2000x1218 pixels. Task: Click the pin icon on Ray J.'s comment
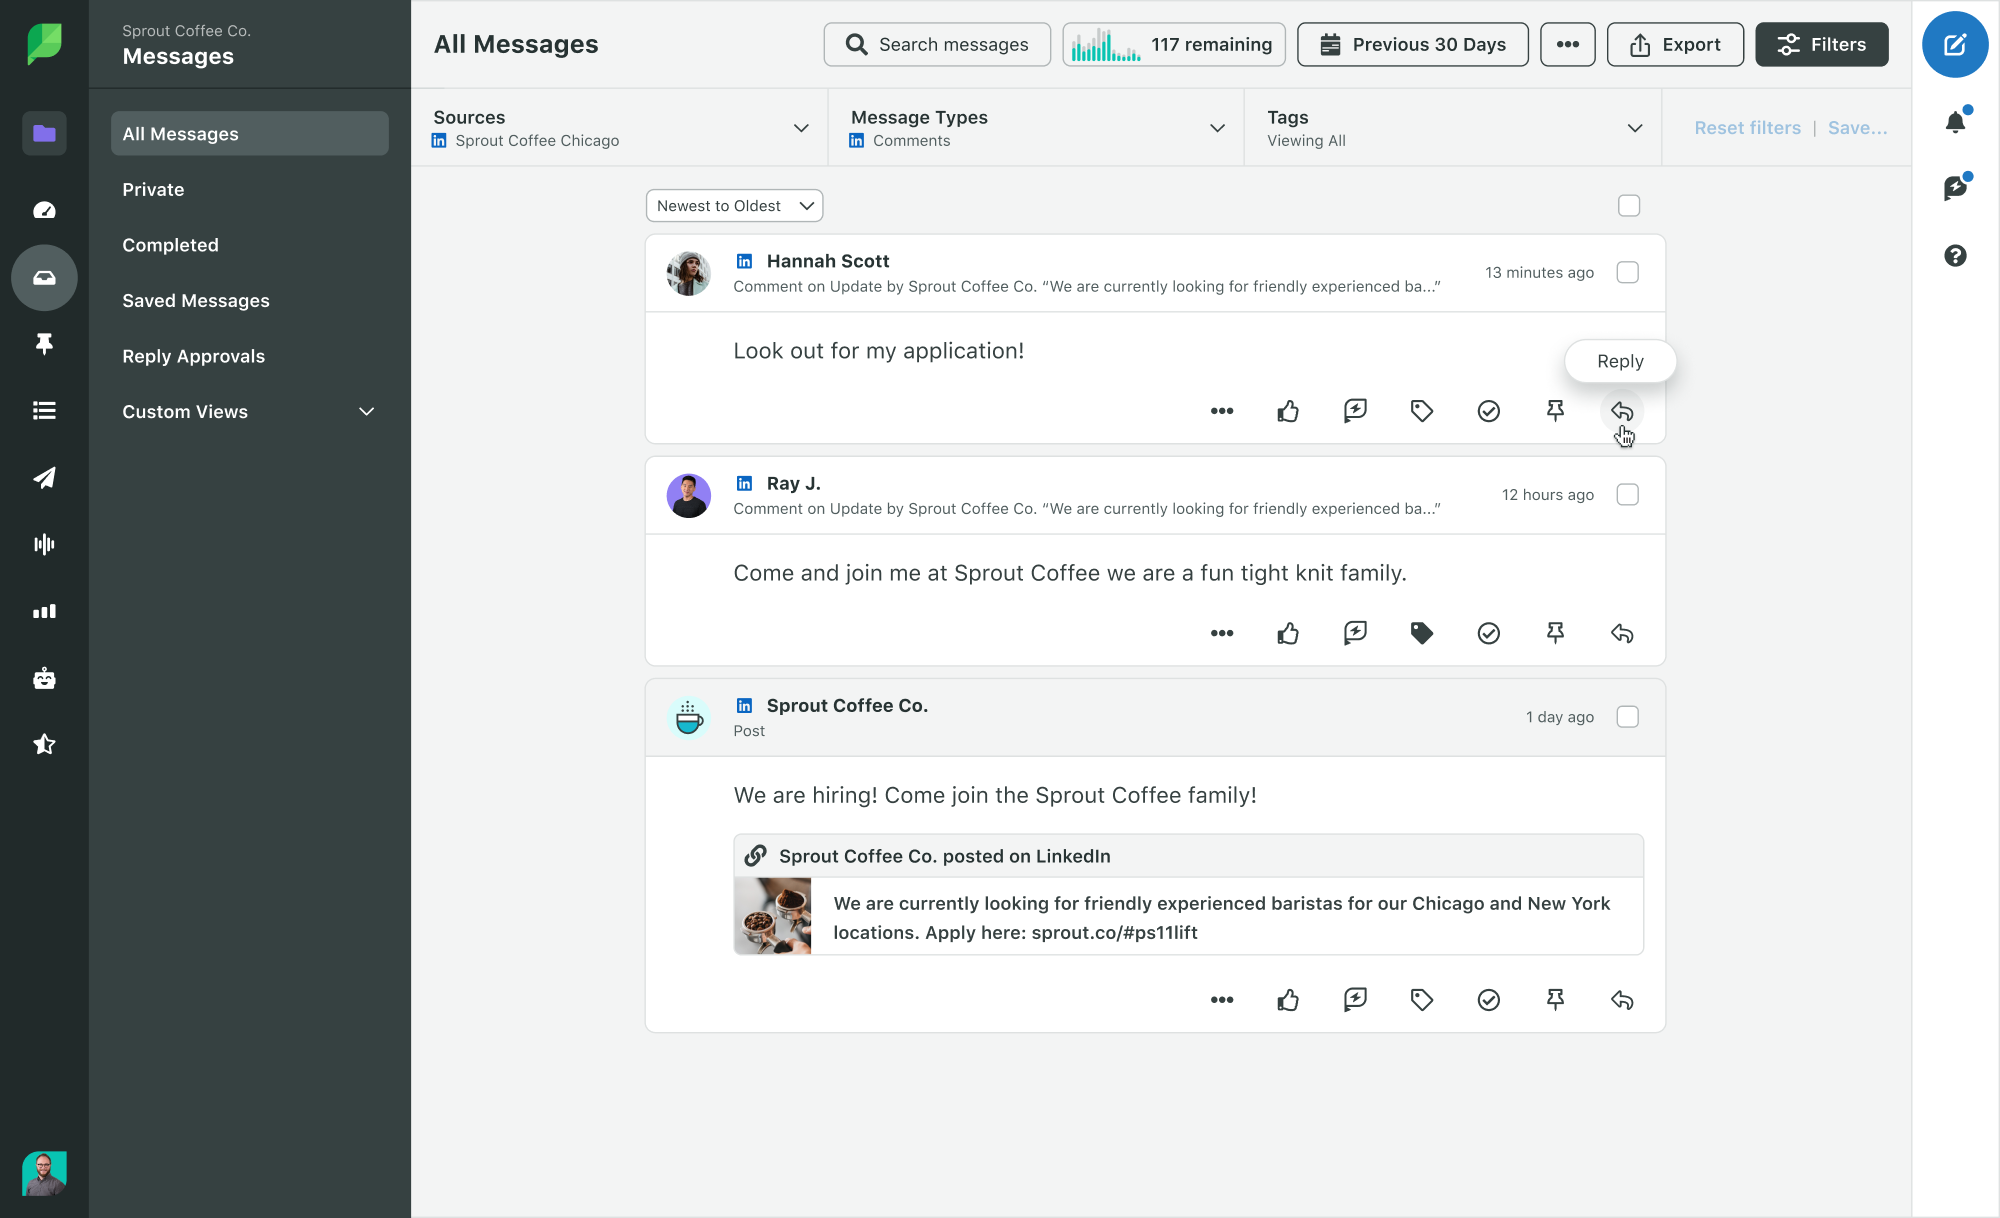(x=1556, y=633)
